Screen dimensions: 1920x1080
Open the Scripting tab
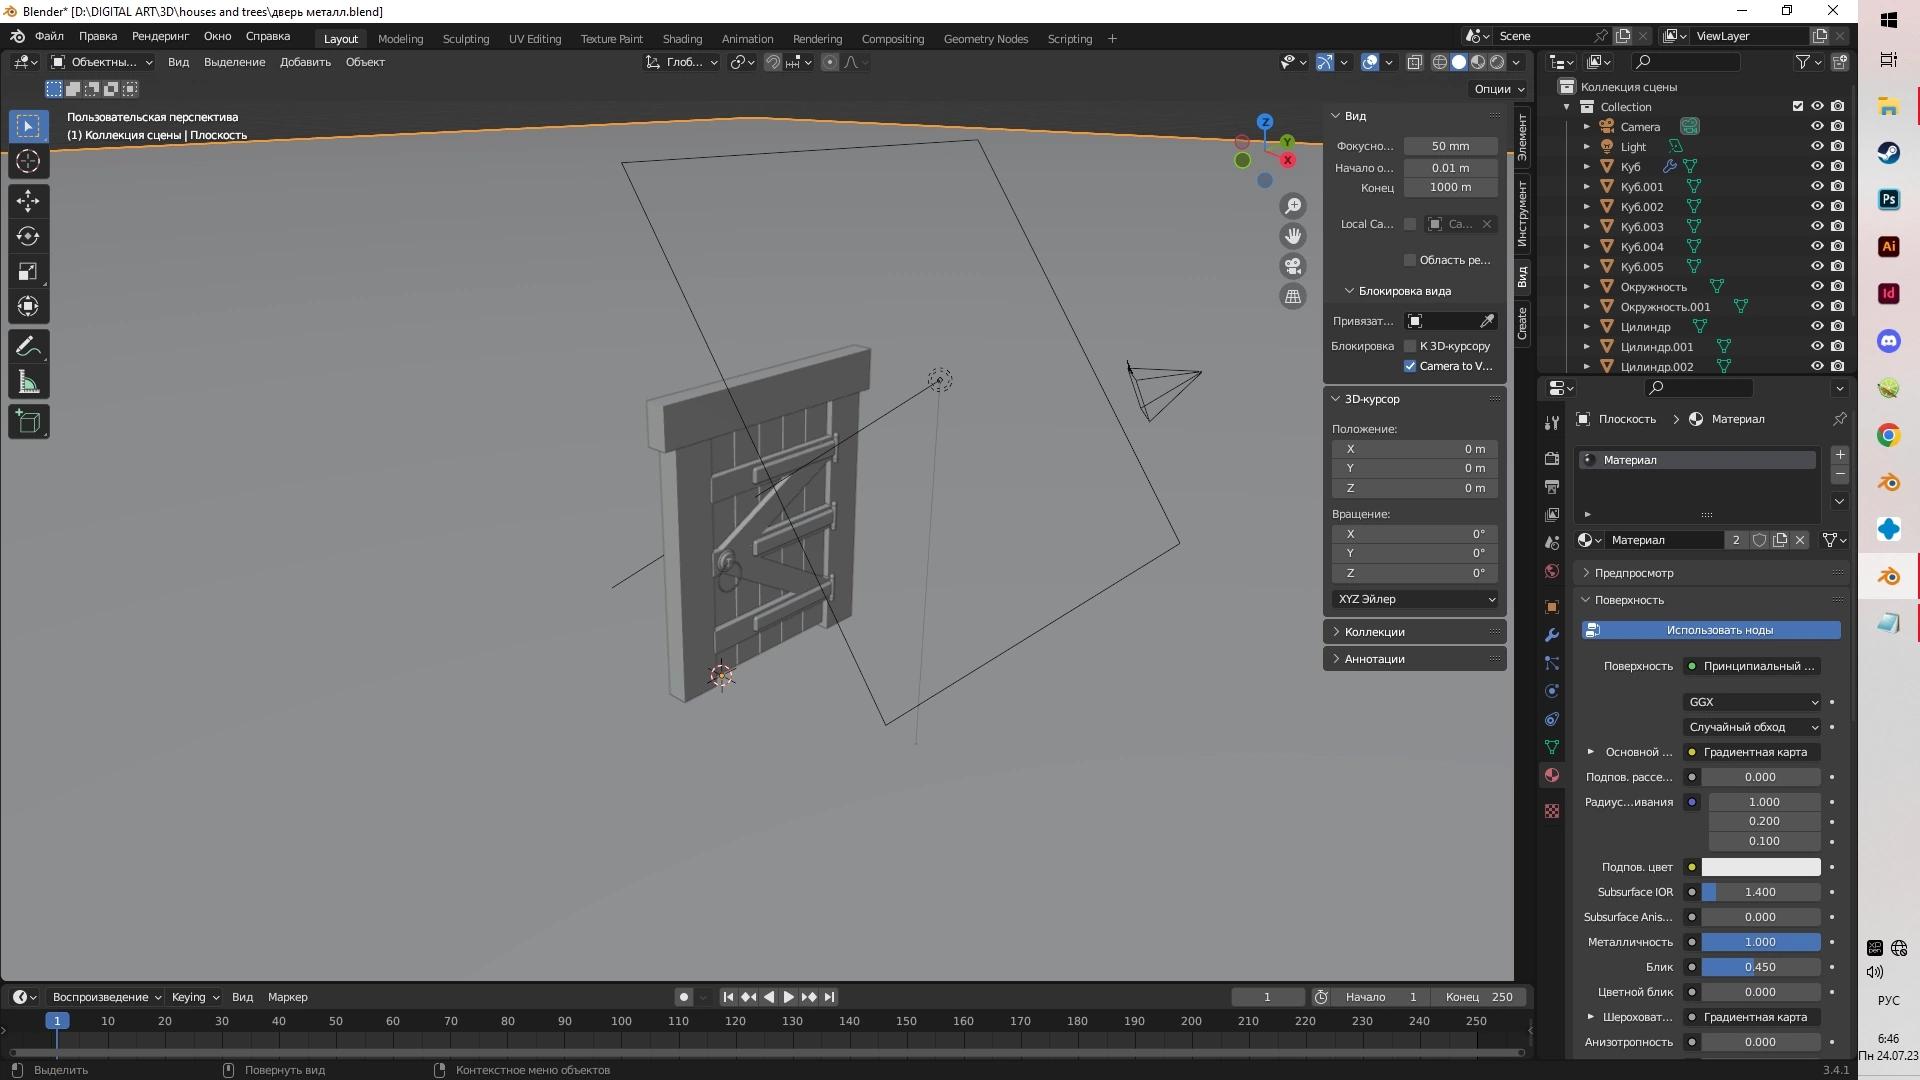tap(1068, 37)
